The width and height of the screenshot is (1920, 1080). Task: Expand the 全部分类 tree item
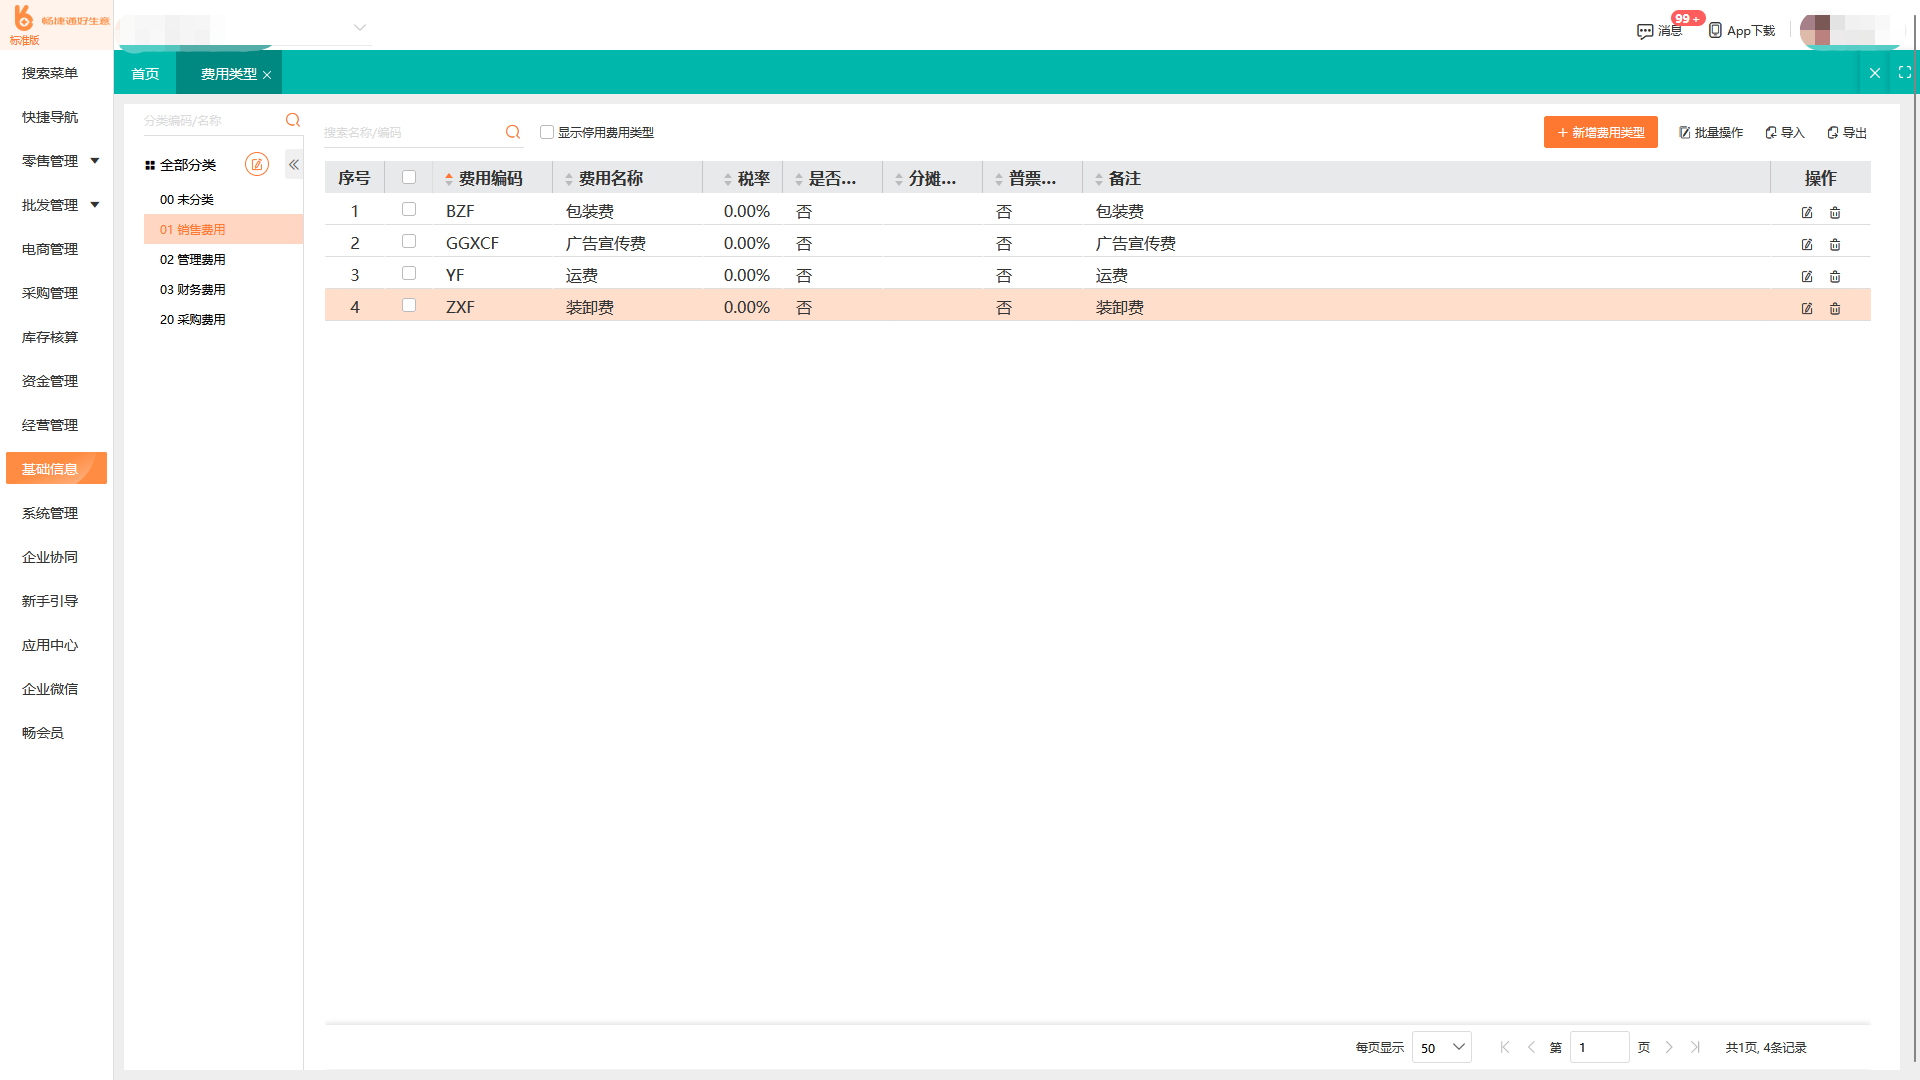[149, 162]
